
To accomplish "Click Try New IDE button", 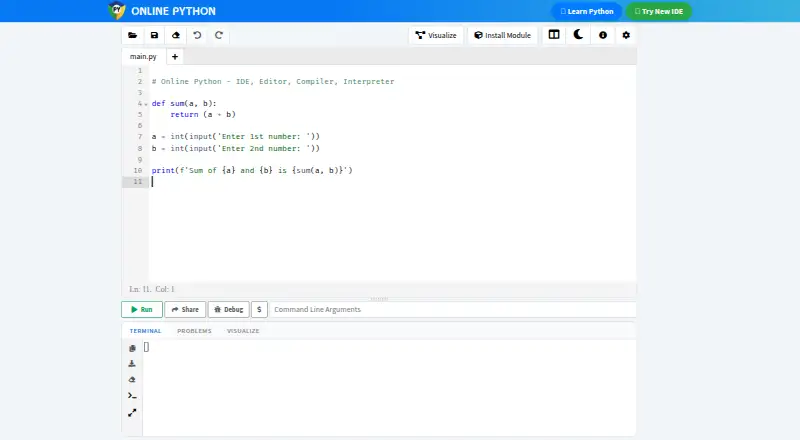I will (x=659, y=11).
